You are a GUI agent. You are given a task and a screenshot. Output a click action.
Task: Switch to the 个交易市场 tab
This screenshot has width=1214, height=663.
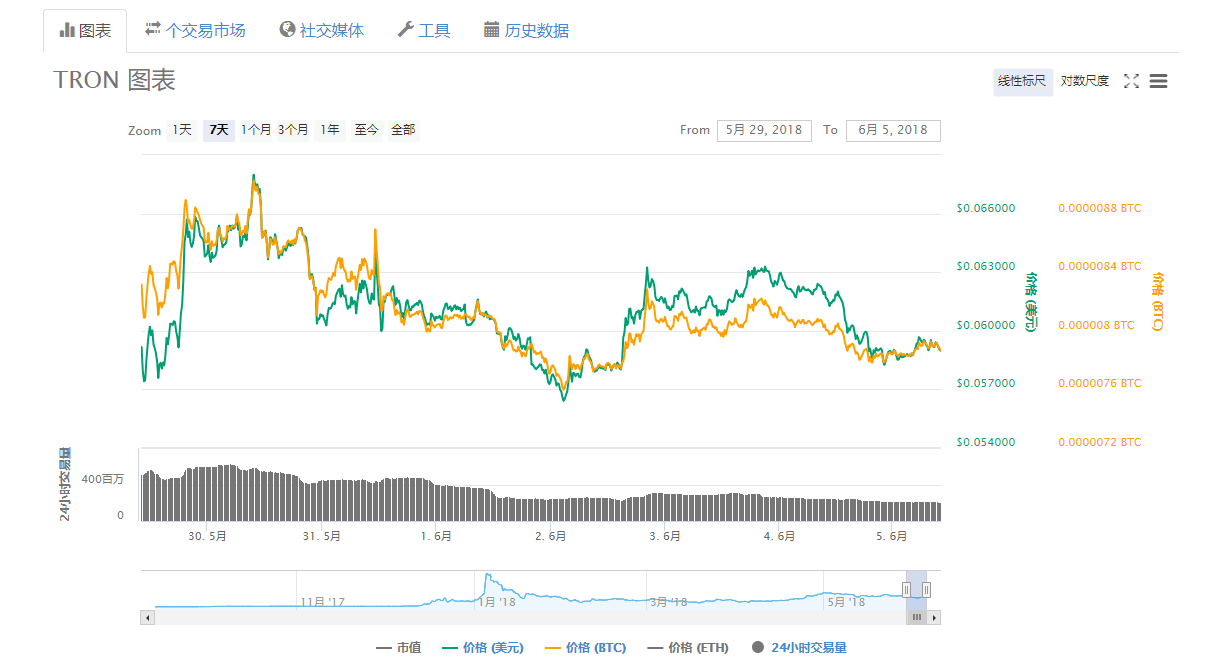tap(195, 31)
